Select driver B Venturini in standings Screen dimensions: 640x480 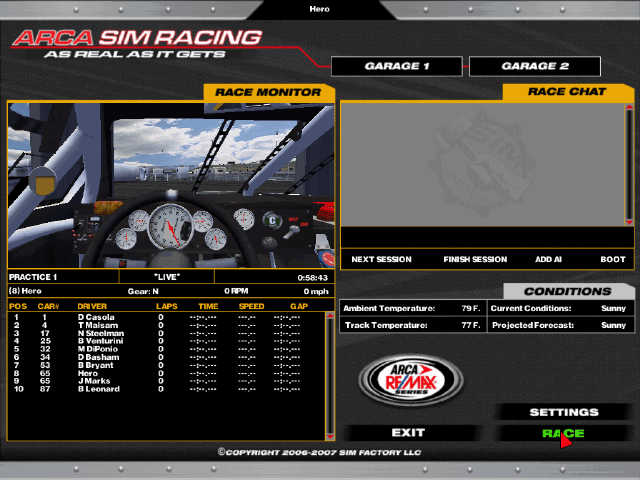click(x=101, y=339)
